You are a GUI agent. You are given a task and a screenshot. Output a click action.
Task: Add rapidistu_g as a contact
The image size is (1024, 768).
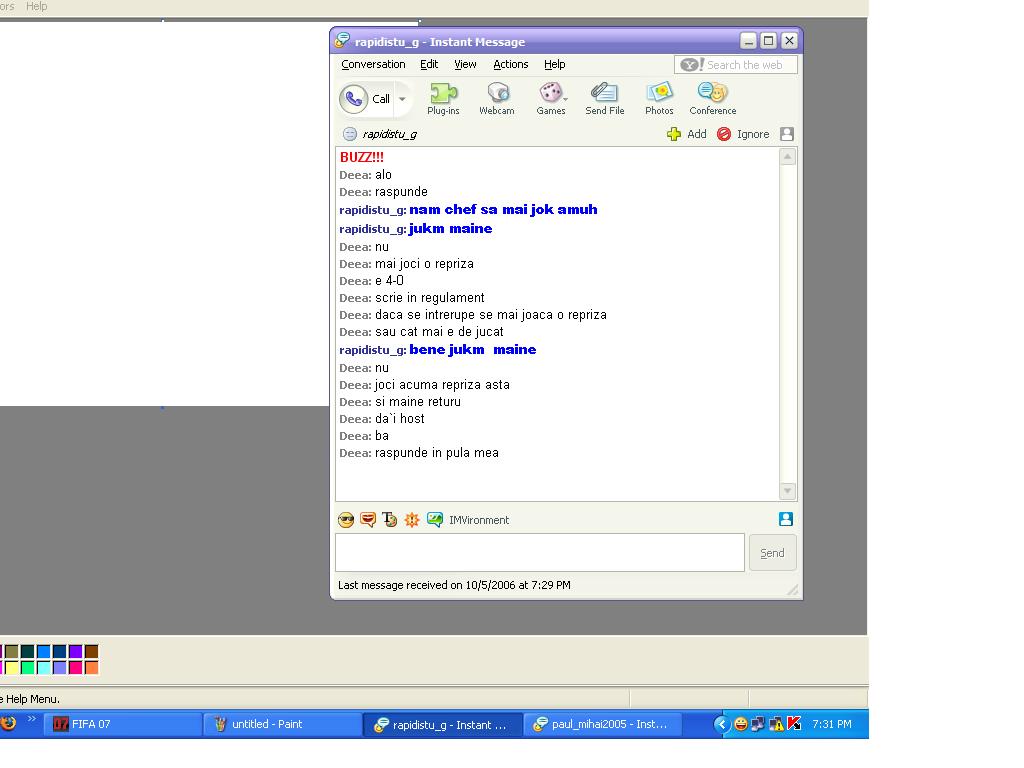click(x=687, y=134)
